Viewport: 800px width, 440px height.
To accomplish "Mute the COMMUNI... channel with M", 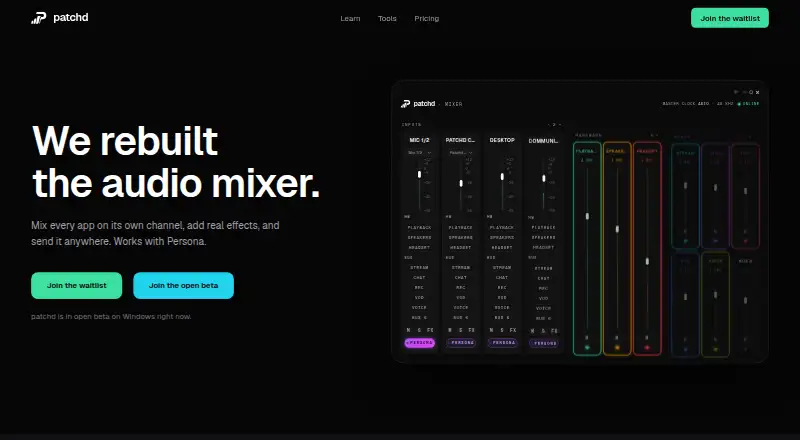I will (x=533, y=331).
